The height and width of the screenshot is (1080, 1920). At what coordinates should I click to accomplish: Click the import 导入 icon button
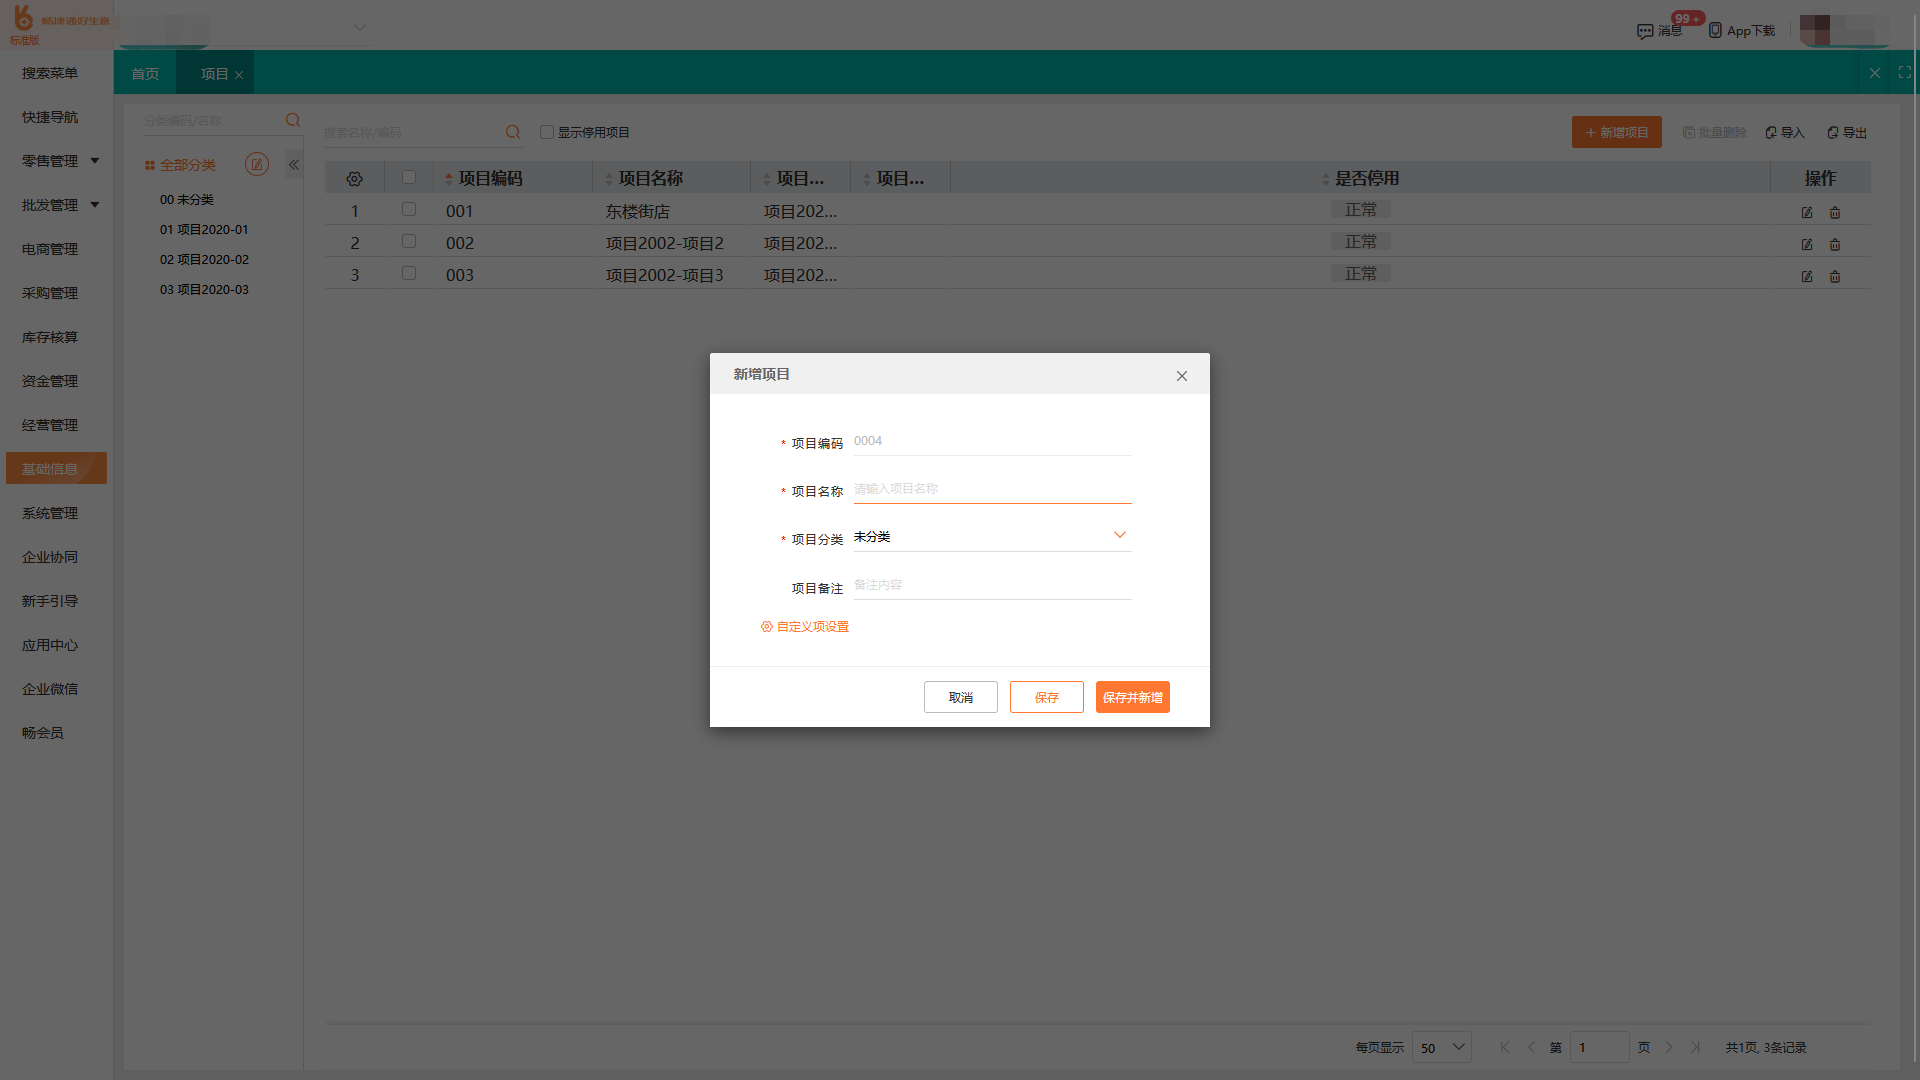point(1785,131)
